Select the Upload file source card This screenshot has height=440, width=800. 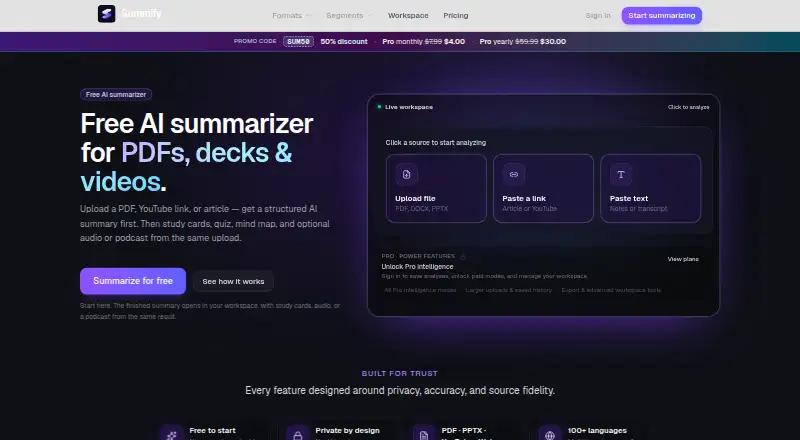click(436, 188)
